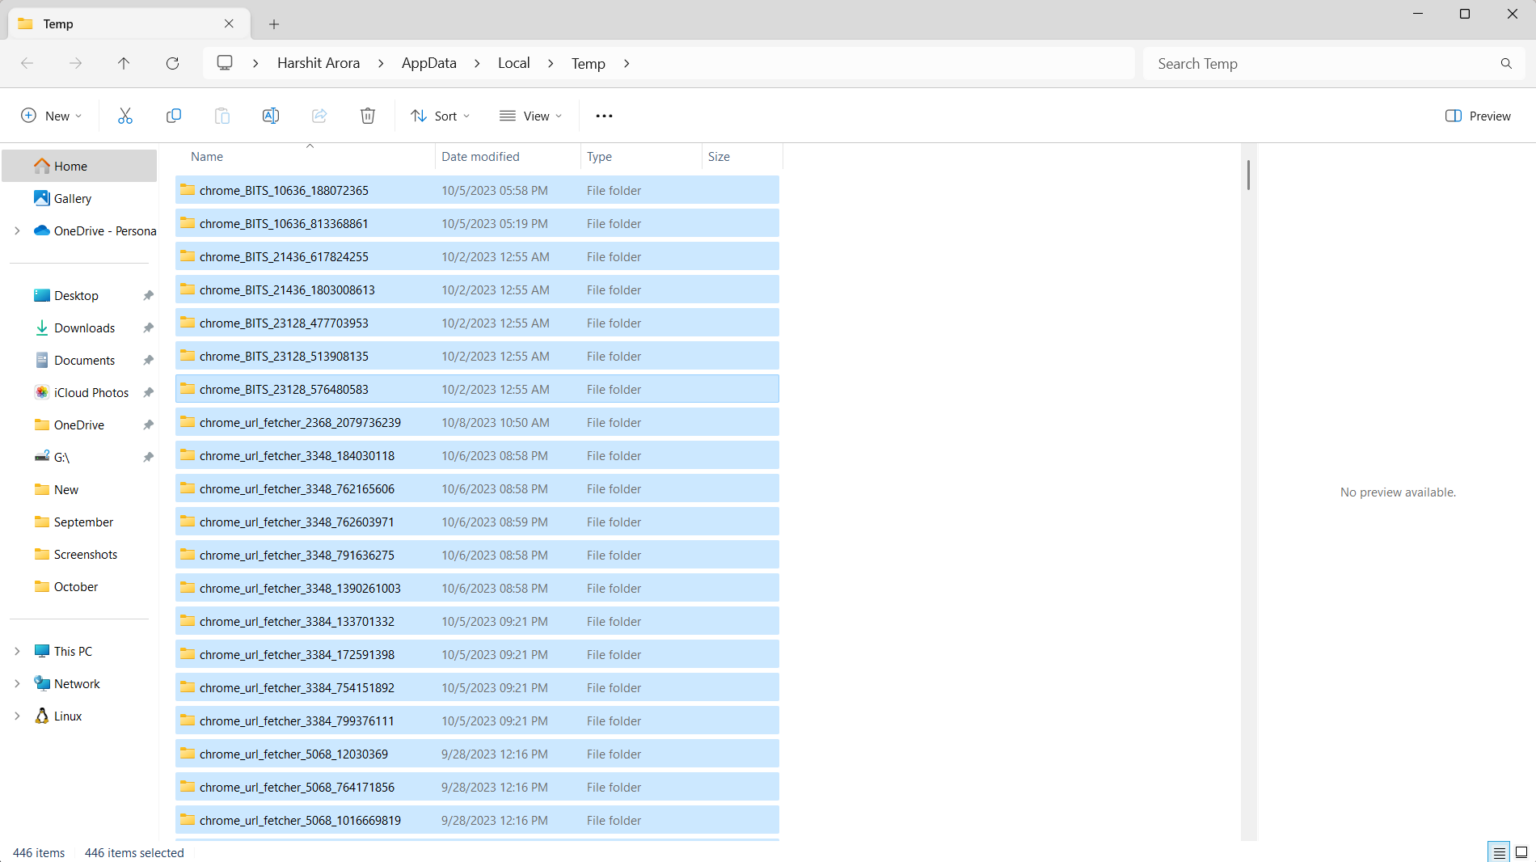1536x862 pixels.
Task: Delete the selected folders
Action: [x=367, y=115]
